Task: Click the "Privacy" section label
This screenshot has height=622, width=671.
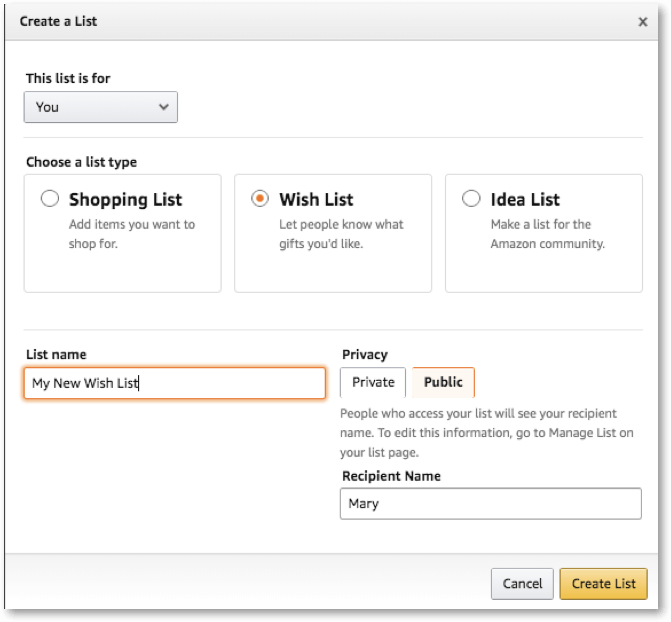Action: point(364,354)
